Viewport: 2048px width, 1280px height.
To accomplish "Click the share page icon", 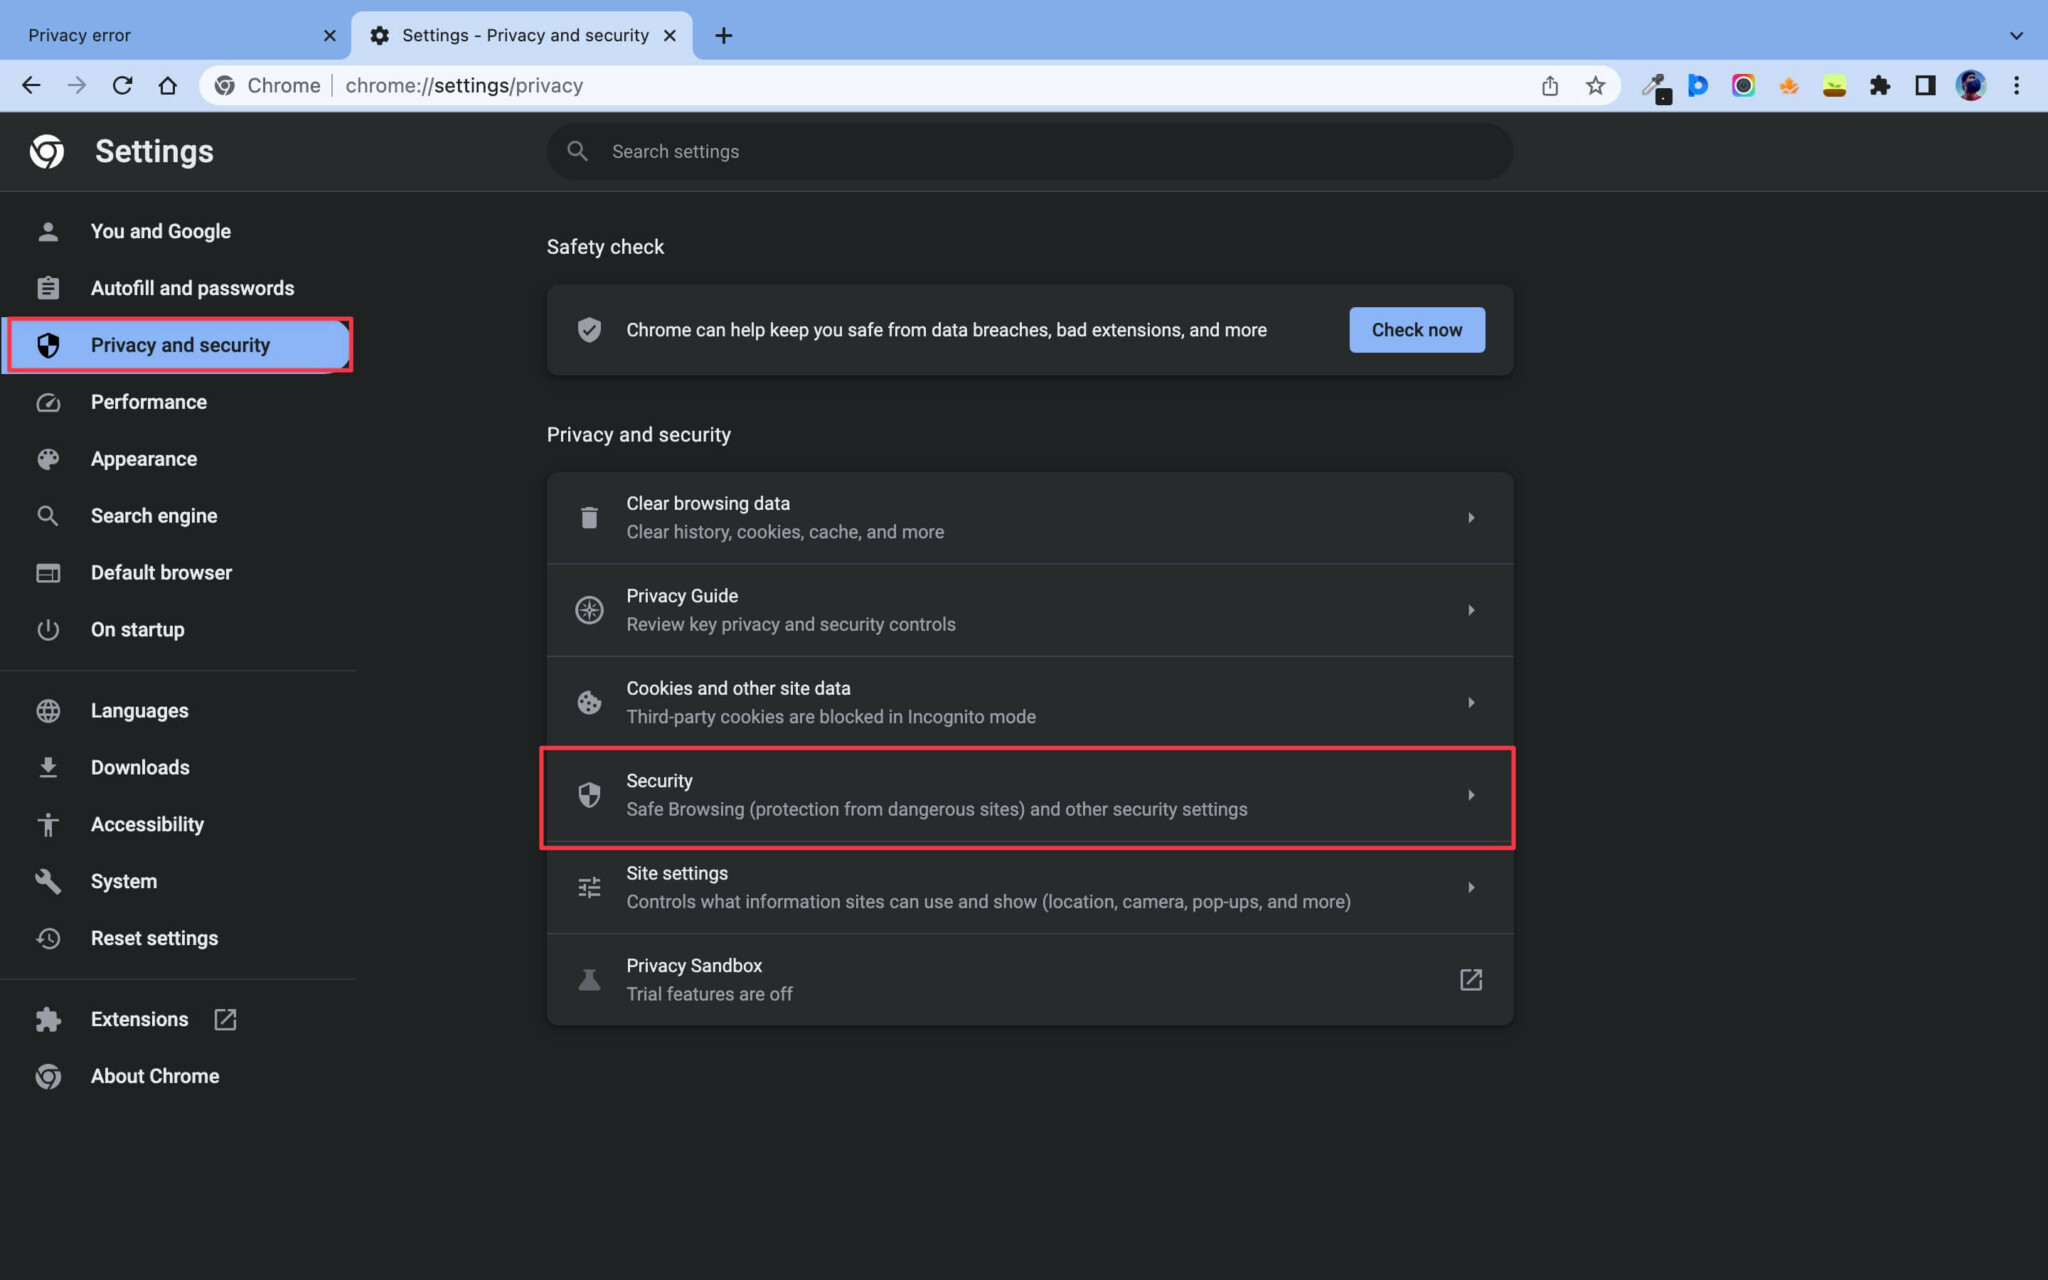I will tap(1549, 86).
